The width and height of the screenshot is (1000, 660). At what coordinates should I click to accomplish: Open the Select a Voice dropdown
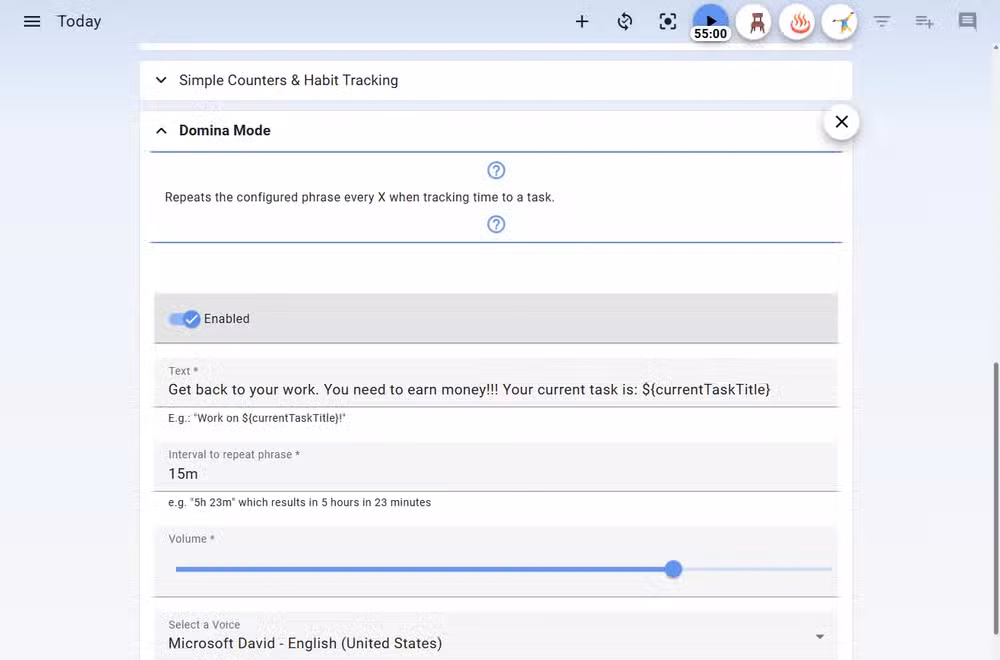pos(496,635)
